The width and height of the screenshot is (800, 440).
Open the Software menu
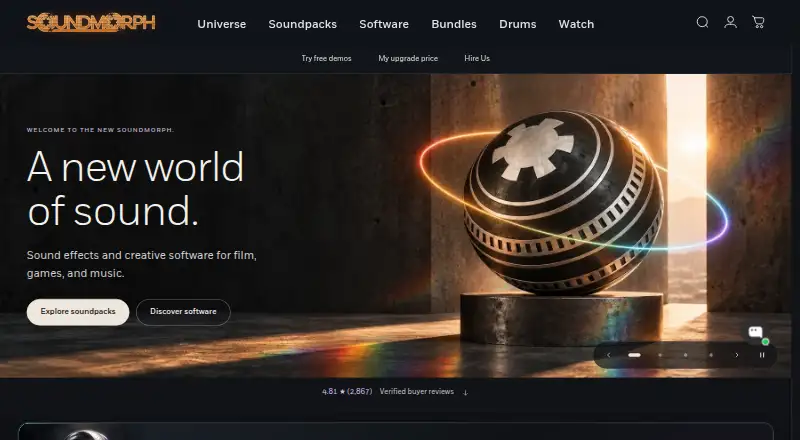pyautogui.click(x=384, y=24)
